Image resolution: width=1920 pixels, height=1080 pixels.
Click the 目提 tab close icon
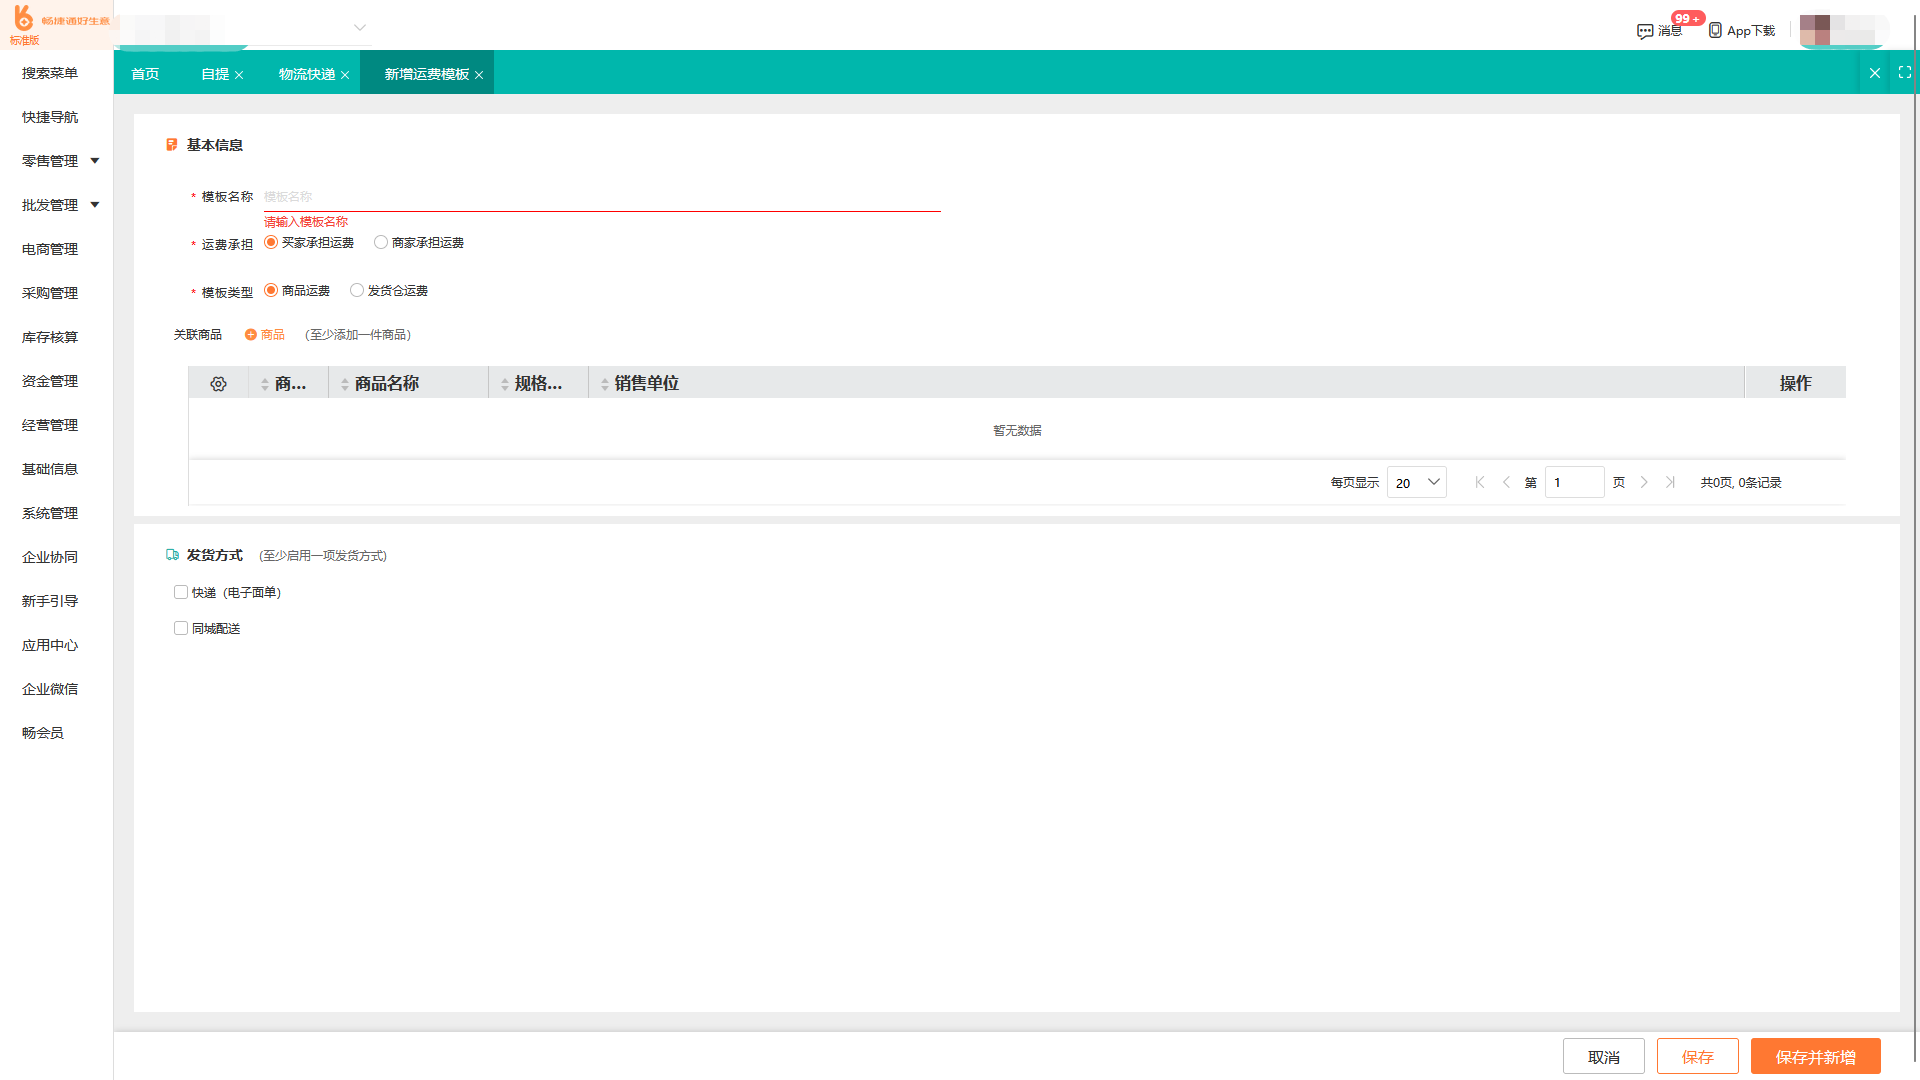pyautogui.click(x=241, y=73)
